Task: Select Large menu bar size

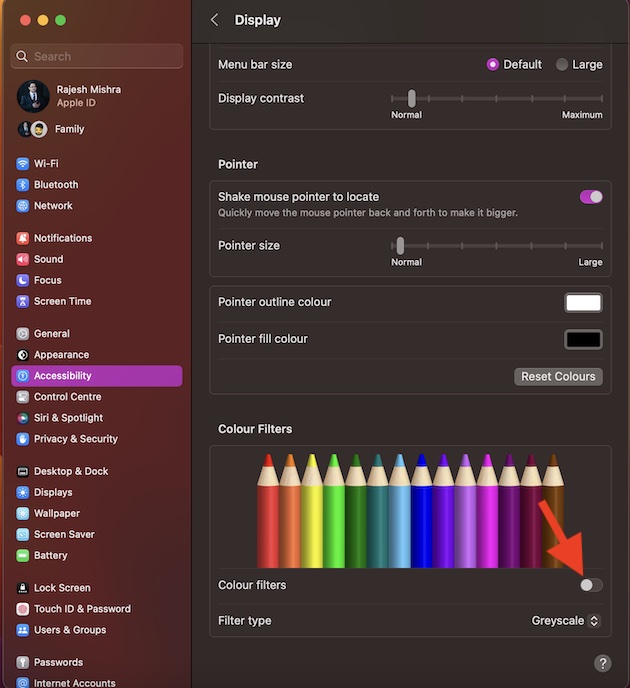Action: point(562,65)
